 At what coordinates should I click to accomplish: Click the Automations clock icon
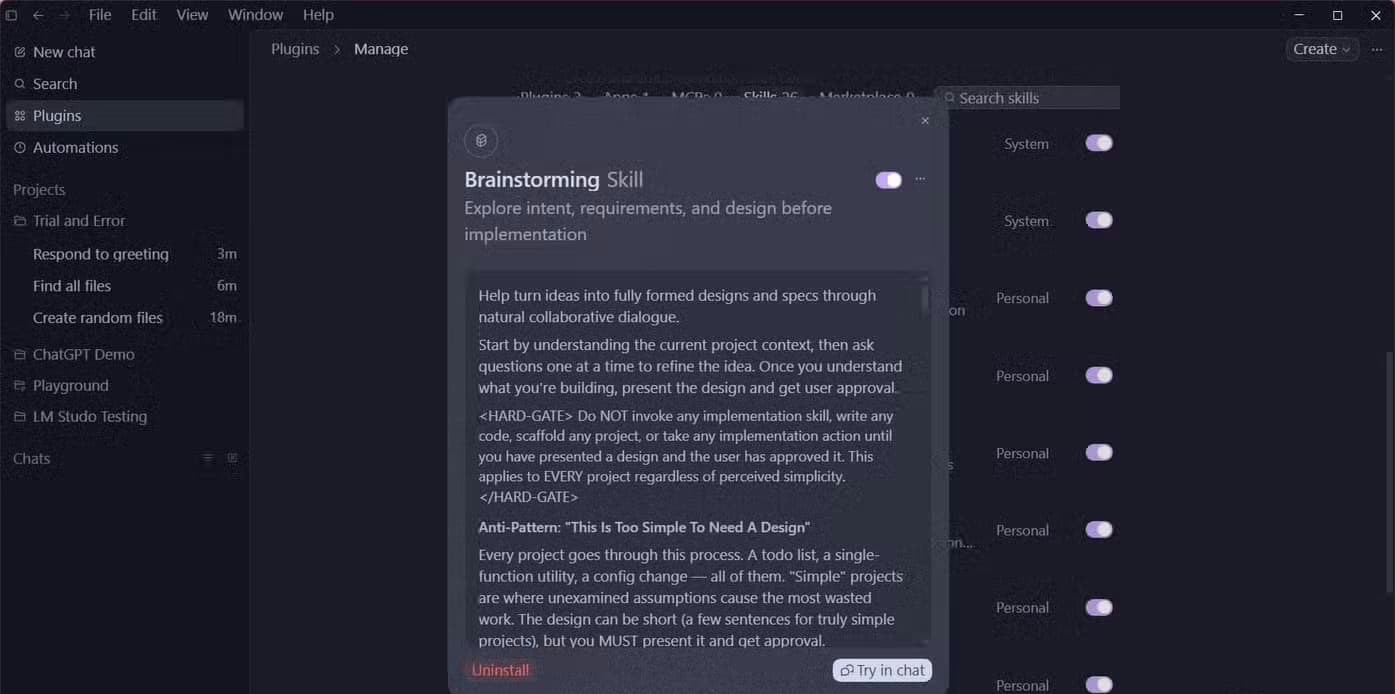click(20, 148)
